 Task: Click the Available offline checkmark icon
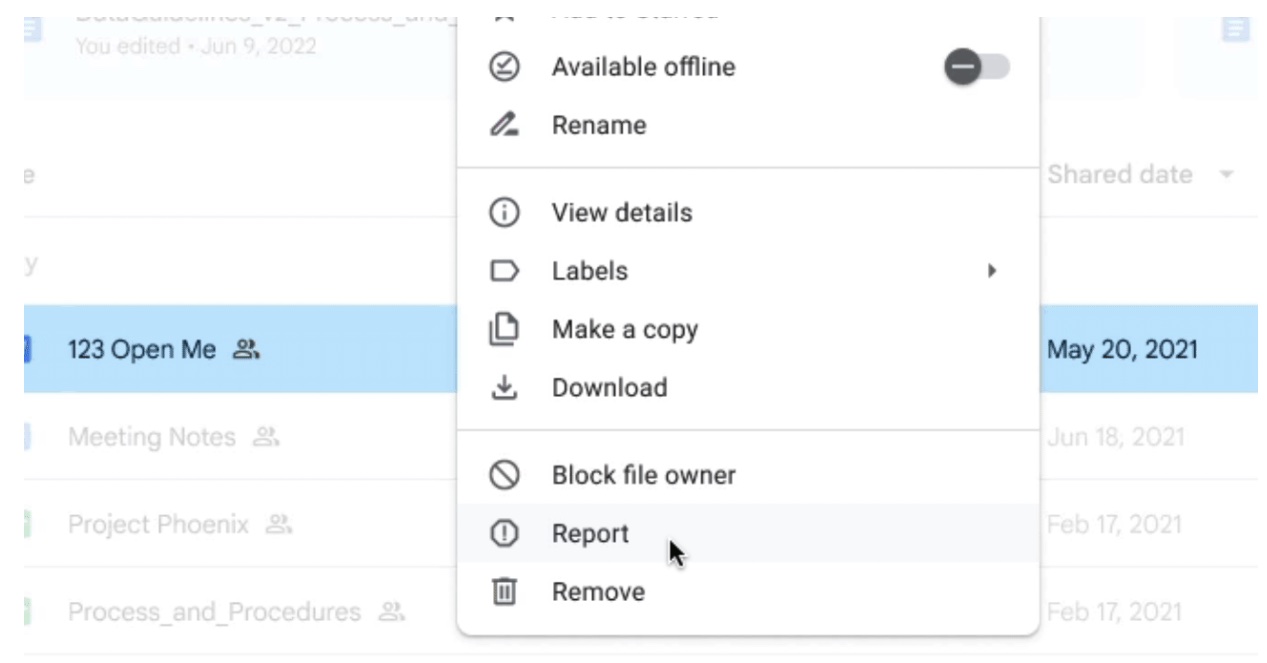(504, 67)
